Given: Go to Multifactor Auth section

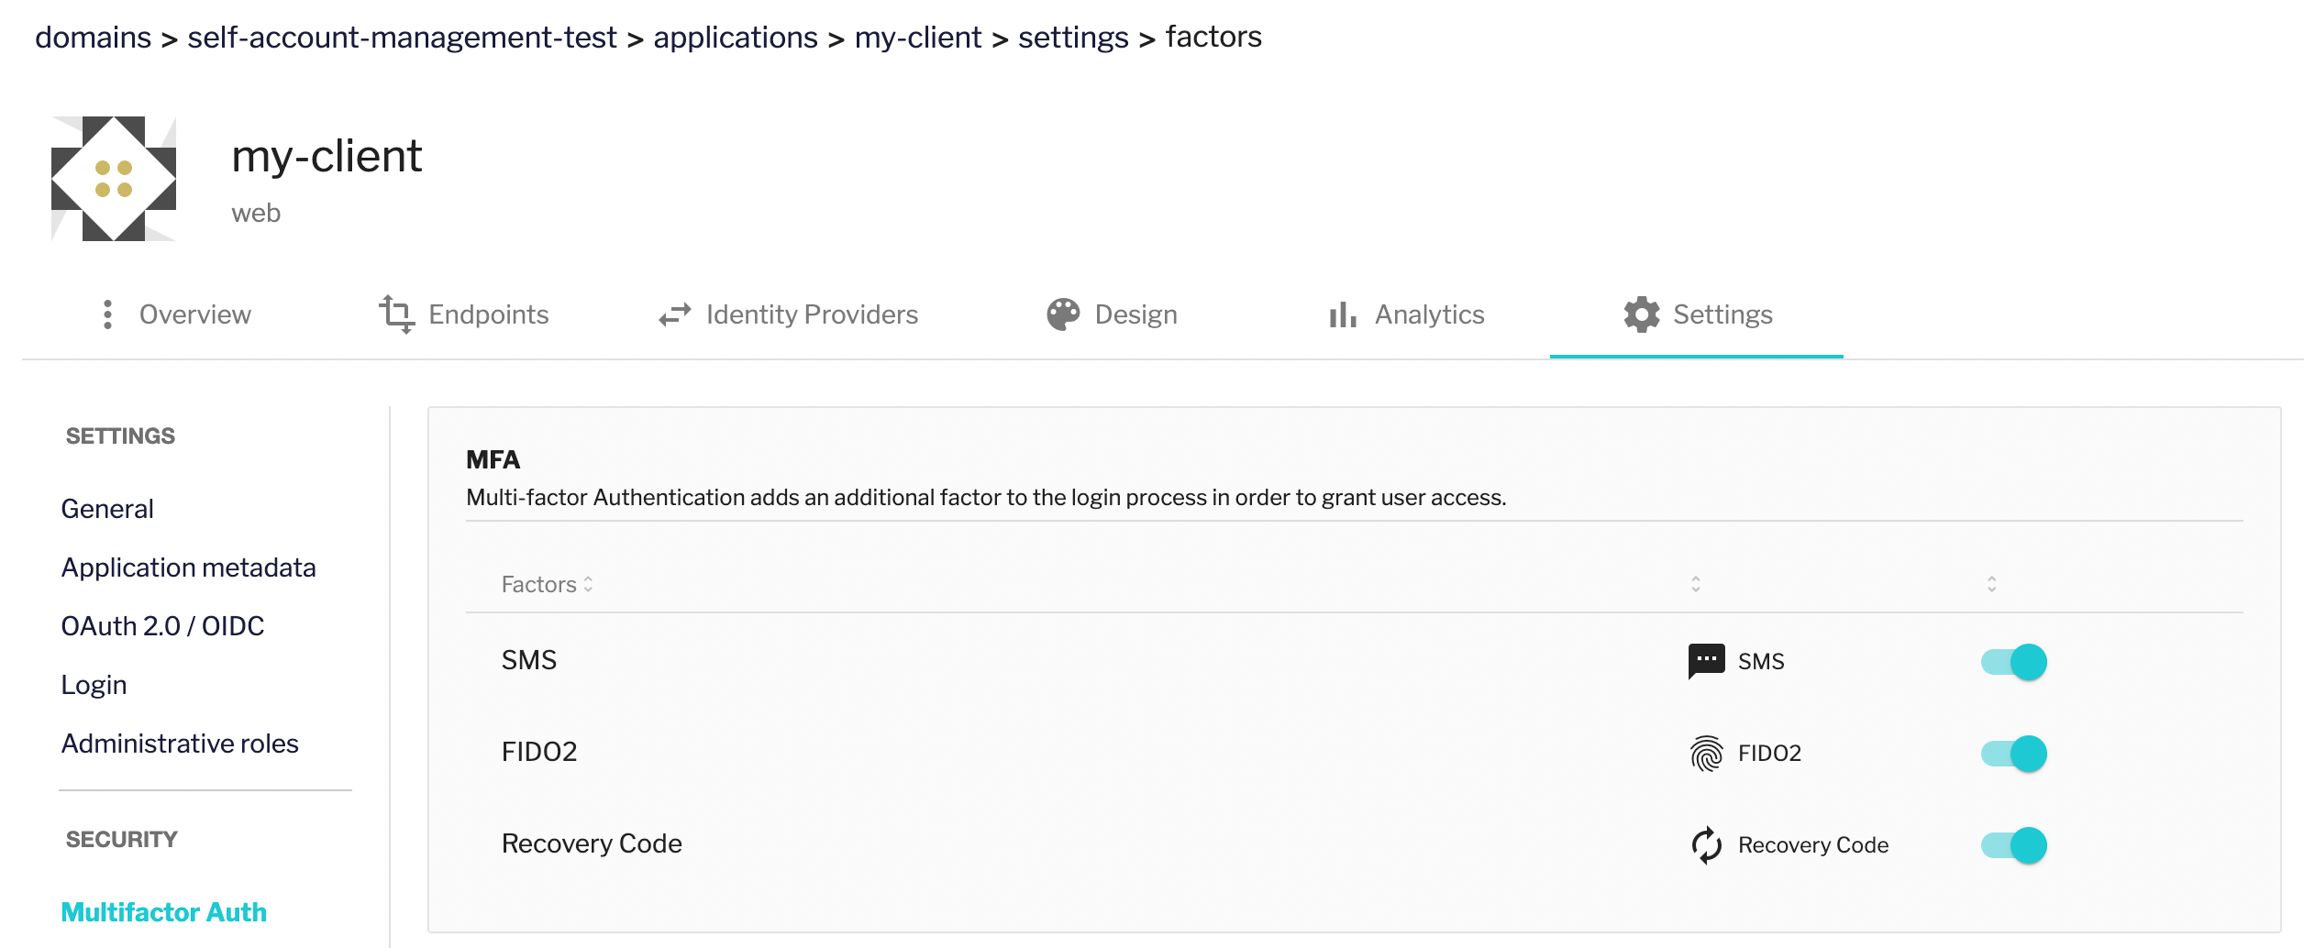Looking at the screenshot, I should (x=164, y=912).
